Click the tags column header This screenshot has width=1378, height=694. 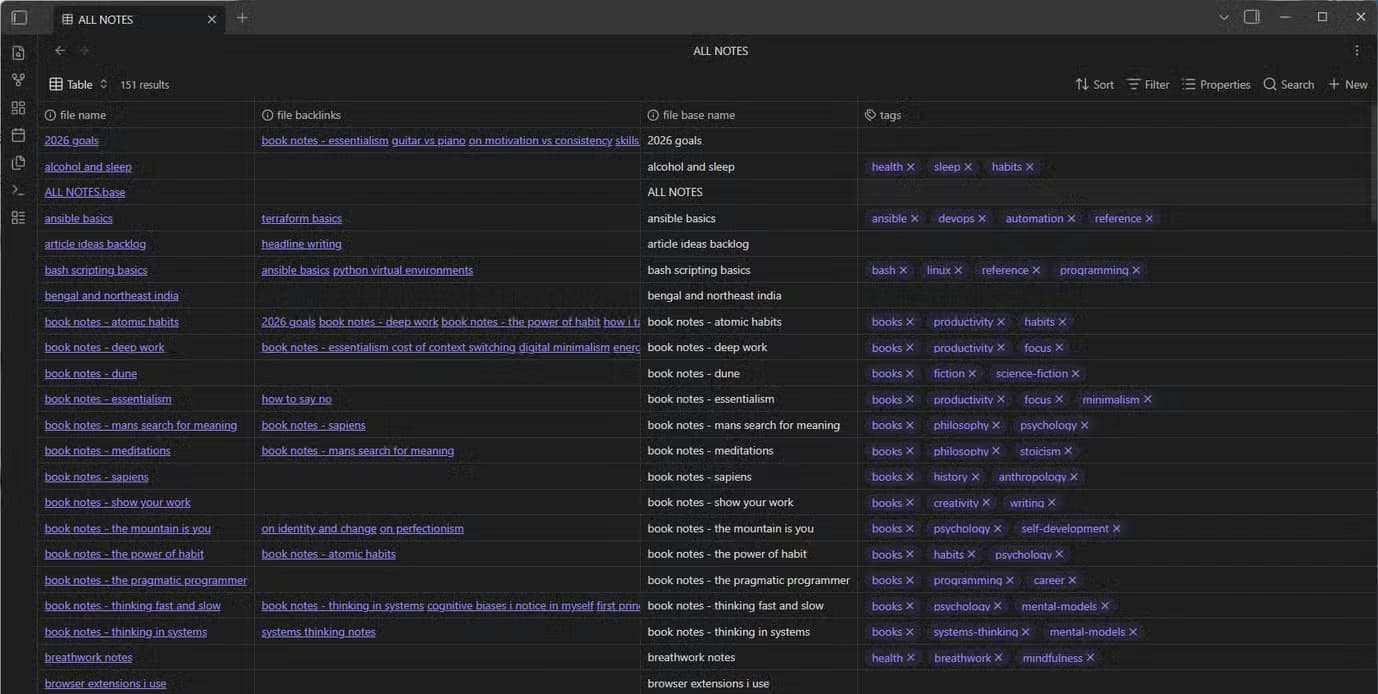1115,115
